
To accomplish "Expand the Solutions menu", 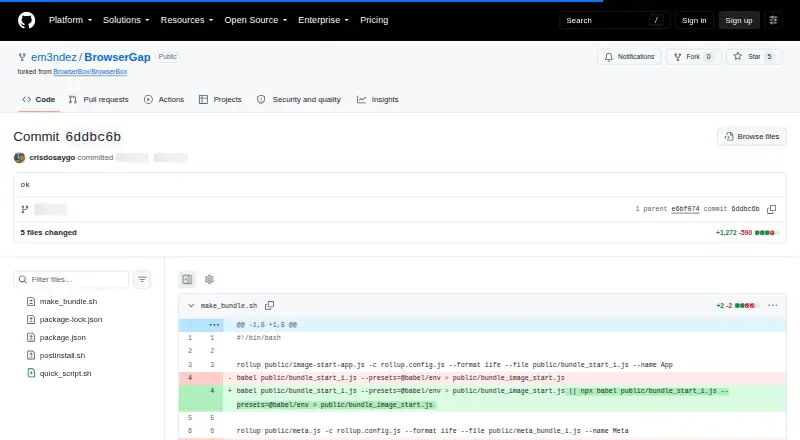I will [x=126, y=20].
